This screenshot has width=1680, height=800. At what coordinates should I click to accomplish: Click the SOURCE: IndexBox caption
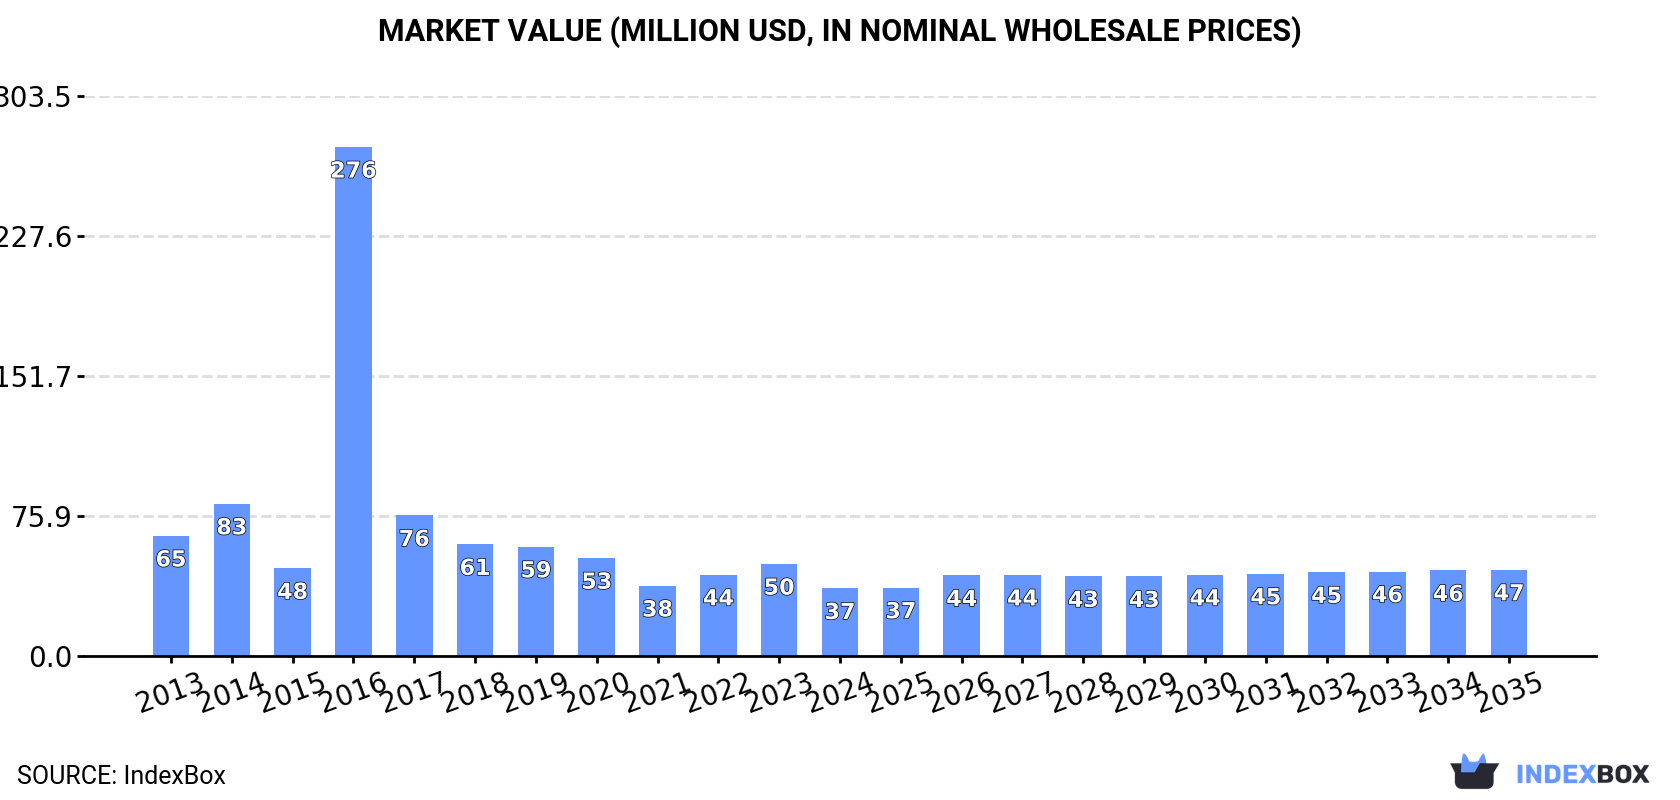(121, 775)
